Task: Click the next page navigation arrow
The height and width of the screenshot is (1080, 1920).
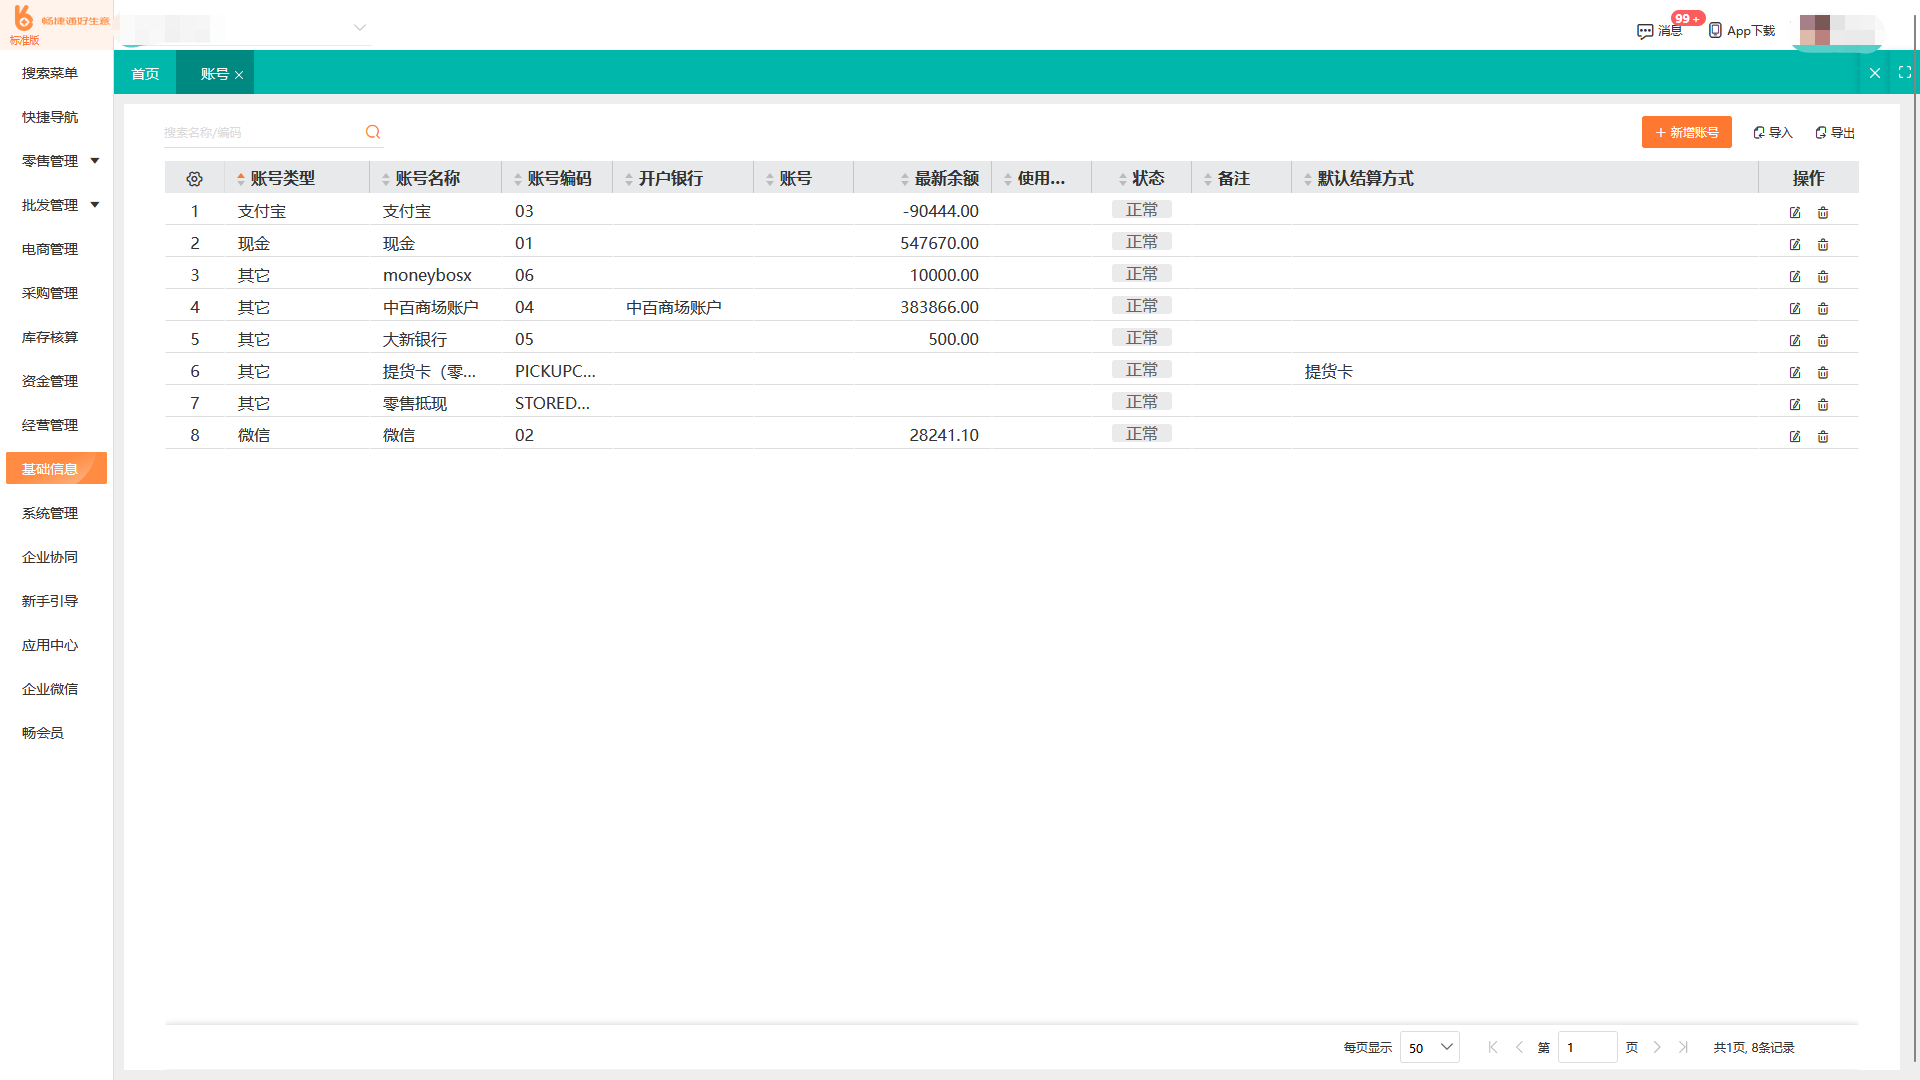Action: click(1656, 1047)
